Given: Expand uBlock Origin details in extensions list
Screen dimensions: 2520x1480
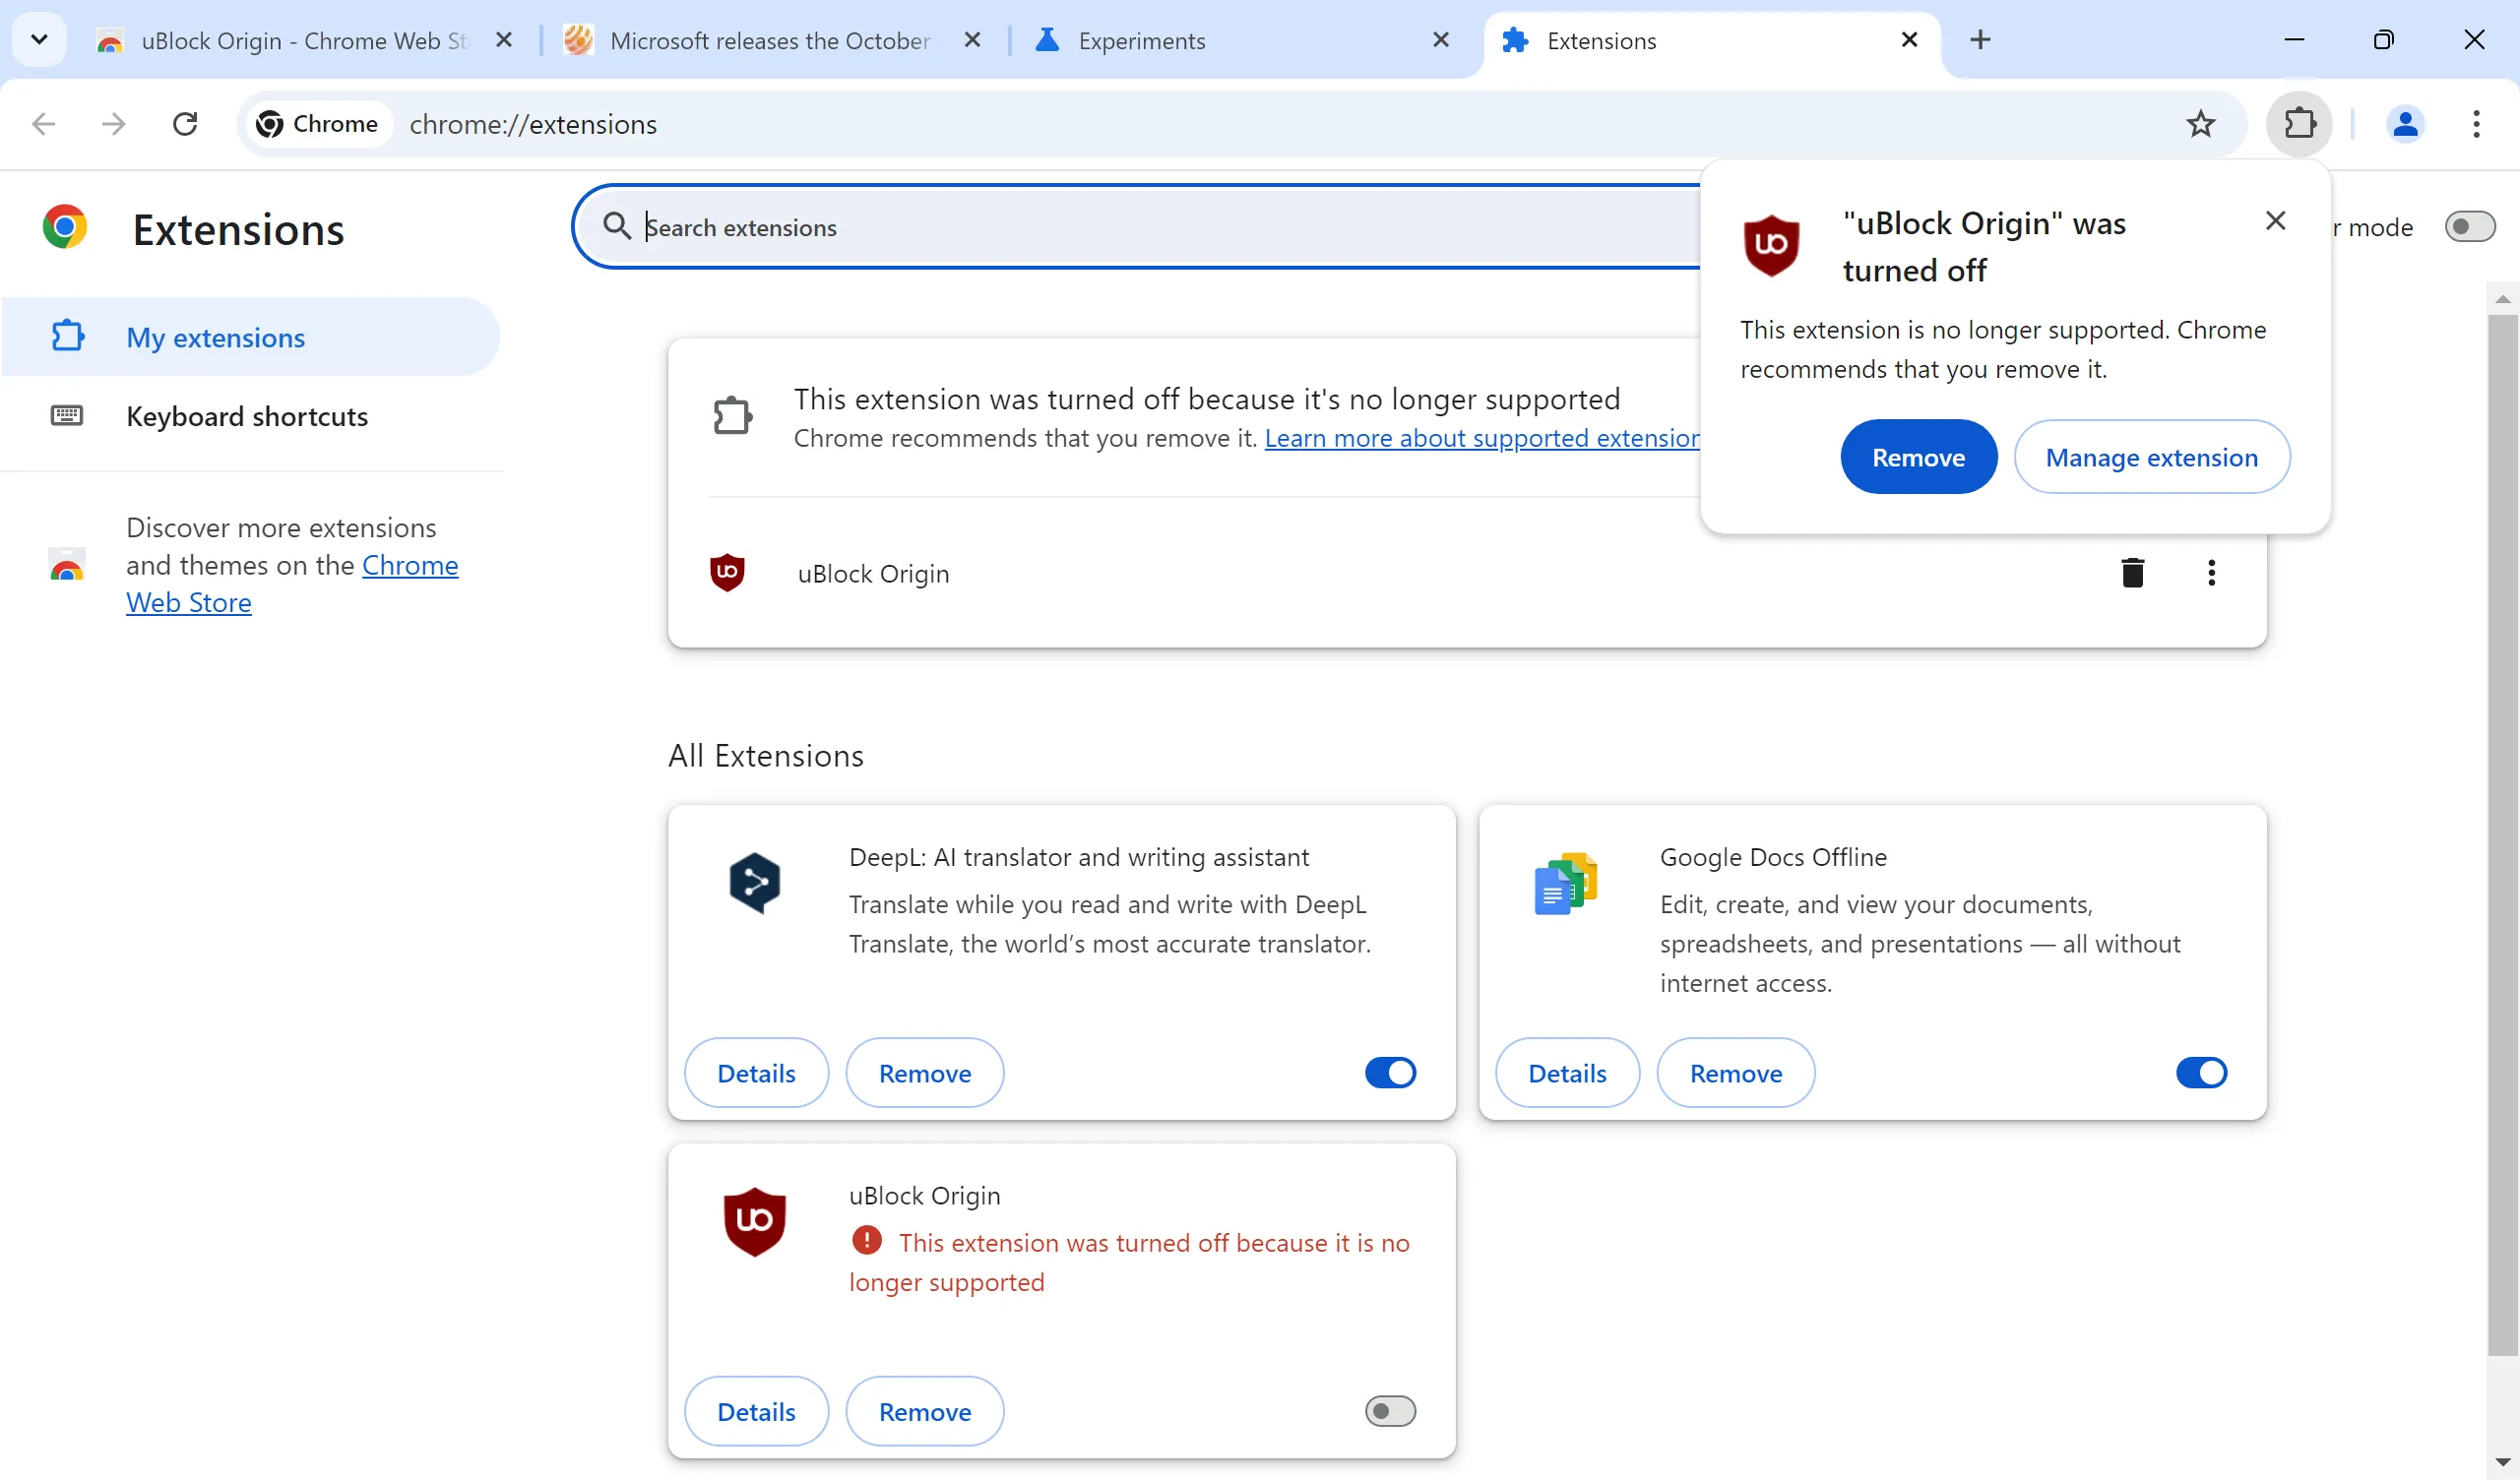Looking at the screenshot, I should (754, 1409).
